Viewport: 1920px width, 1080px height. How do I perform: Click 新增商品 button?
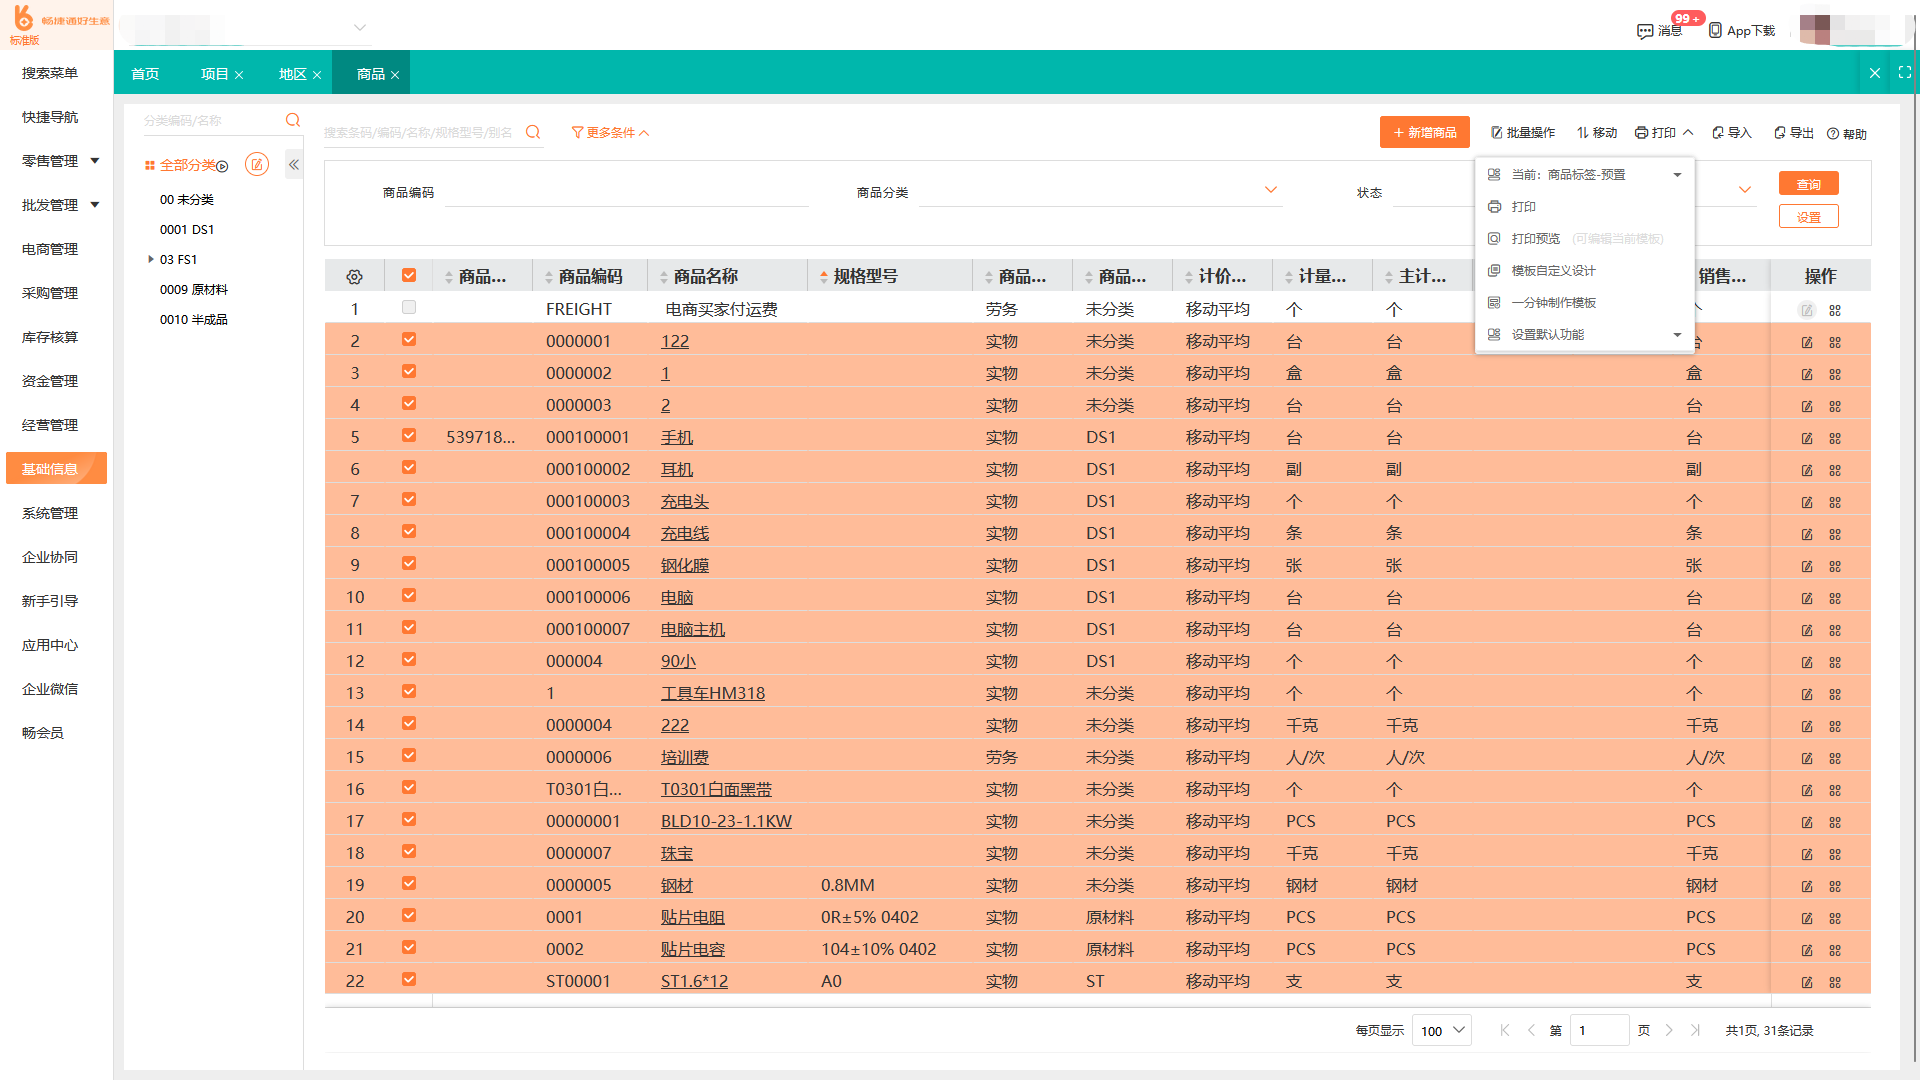click(x=1424, y=132)
